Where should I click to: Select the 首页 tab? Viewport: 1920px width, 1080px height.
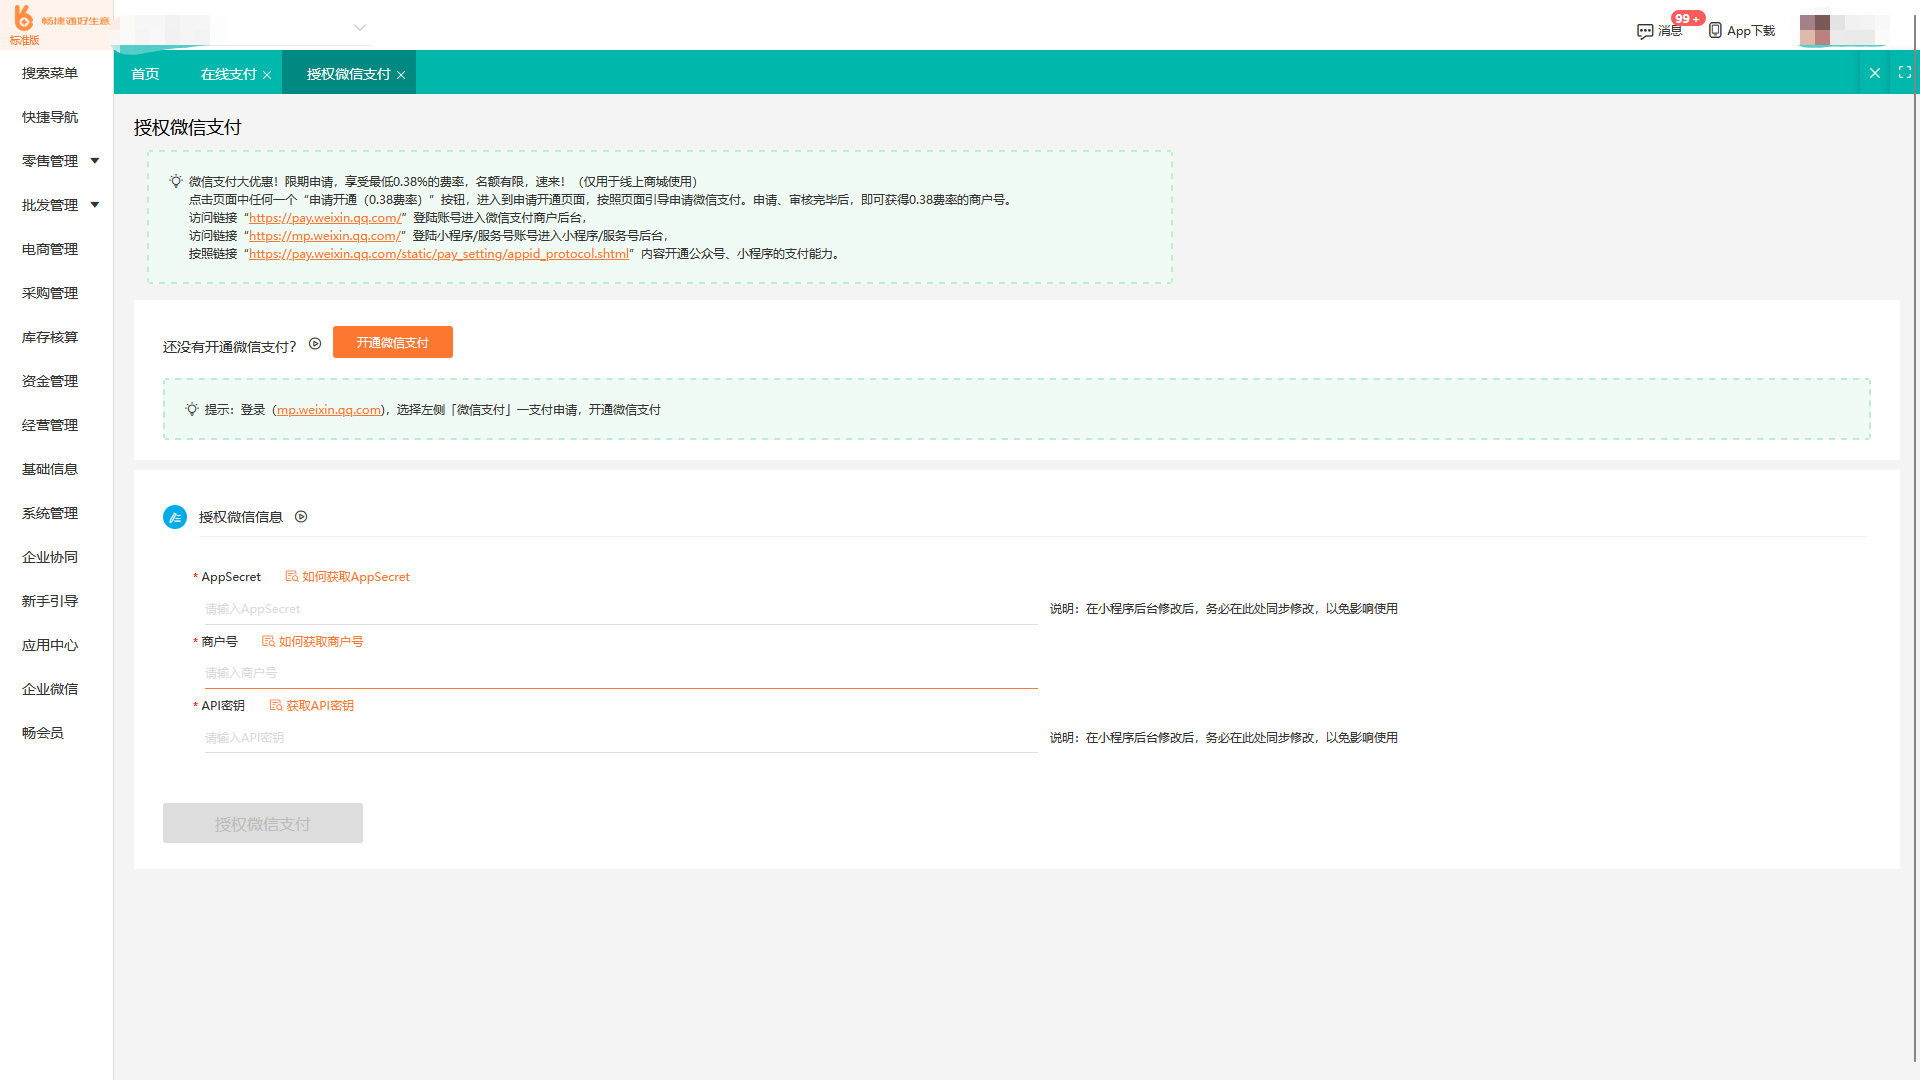(145, 74)
